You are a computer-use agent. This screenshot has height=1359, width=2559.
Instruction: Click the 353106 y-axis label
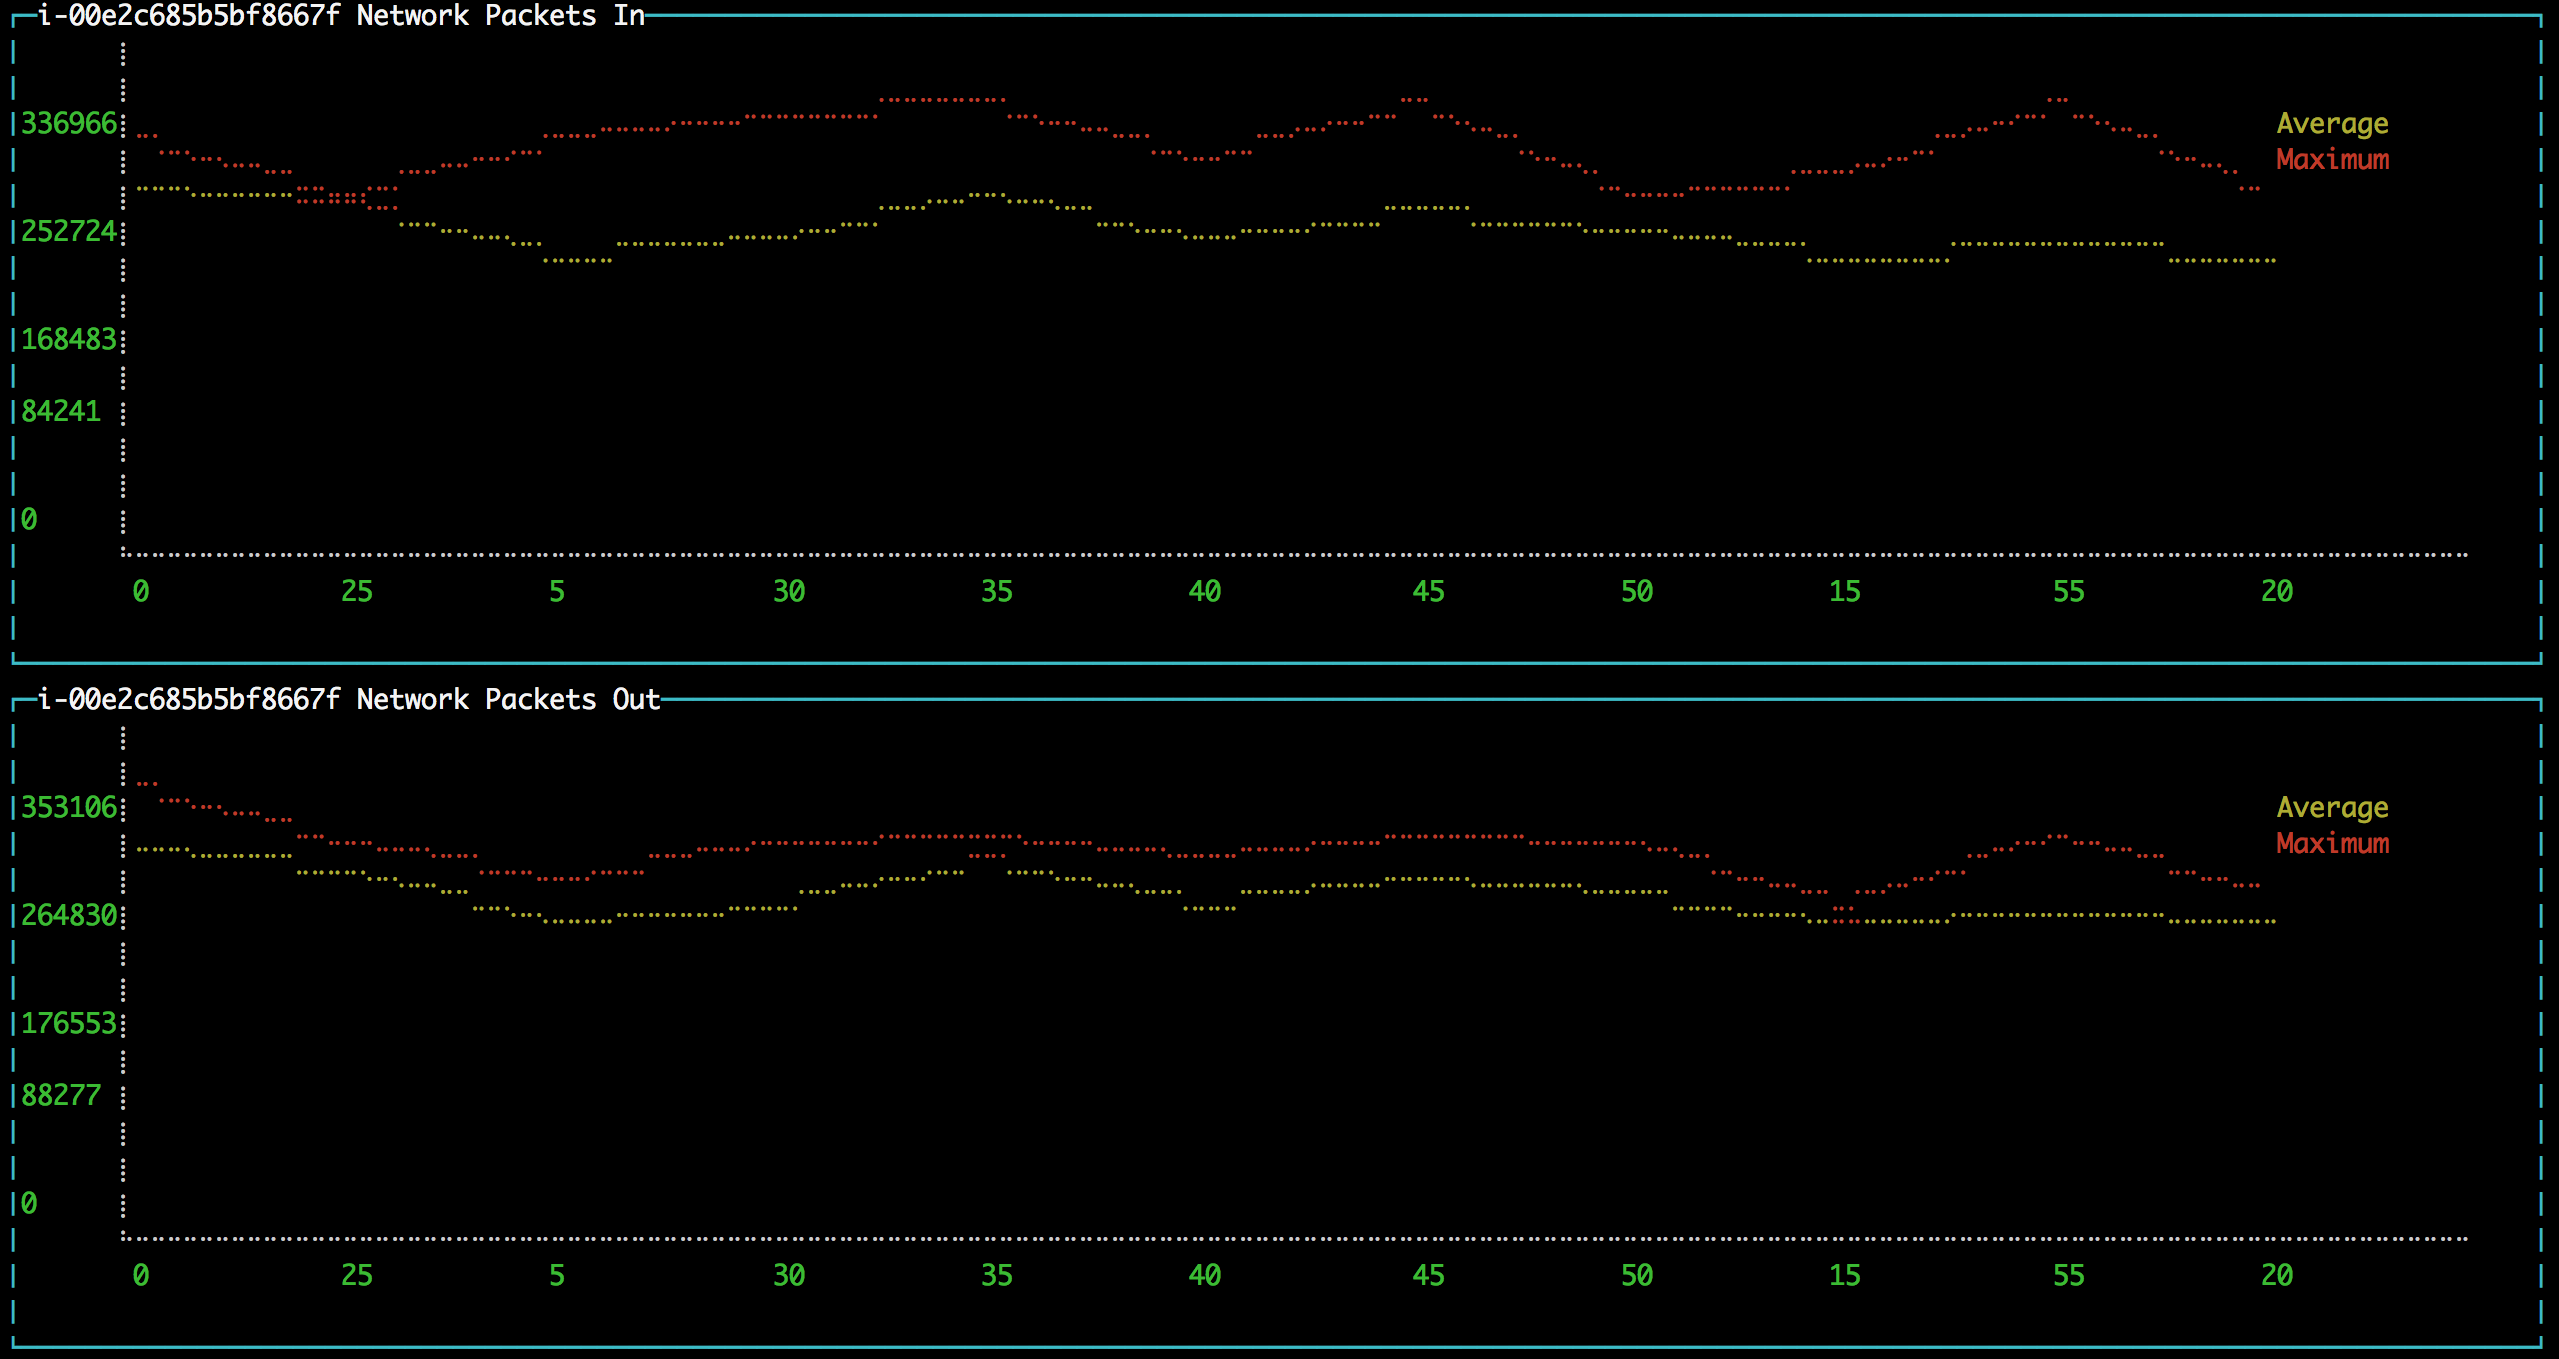click(x=69, y=808)
